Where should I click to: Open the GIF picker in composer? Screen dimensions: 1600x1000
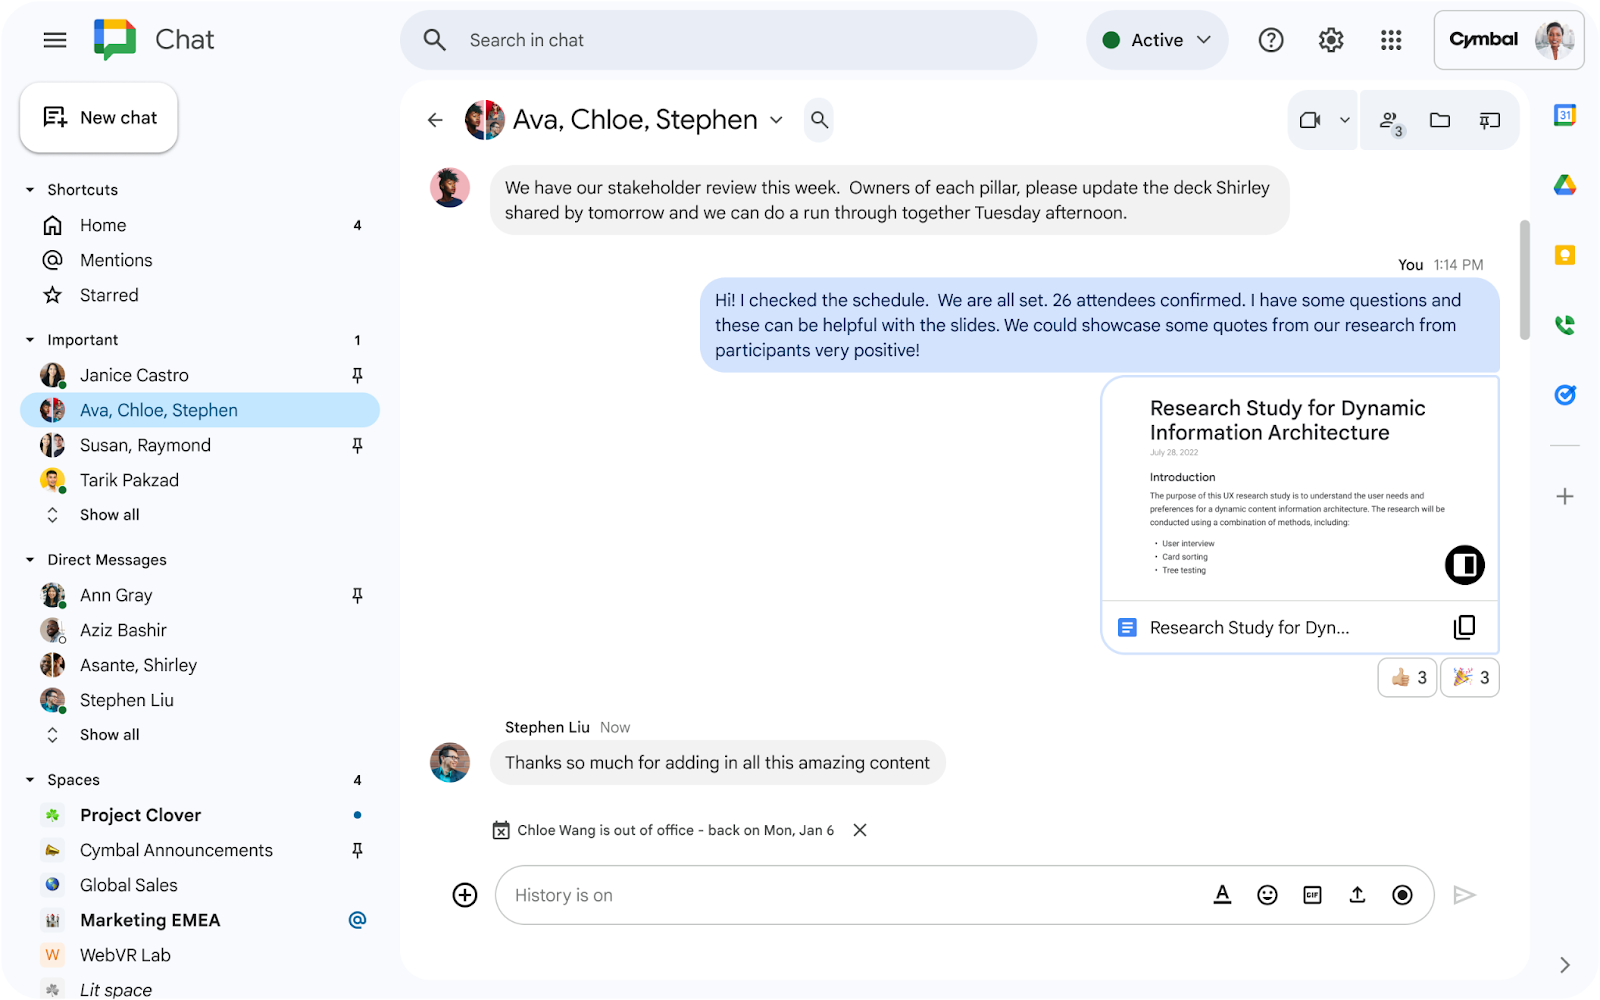(1312, 895)
